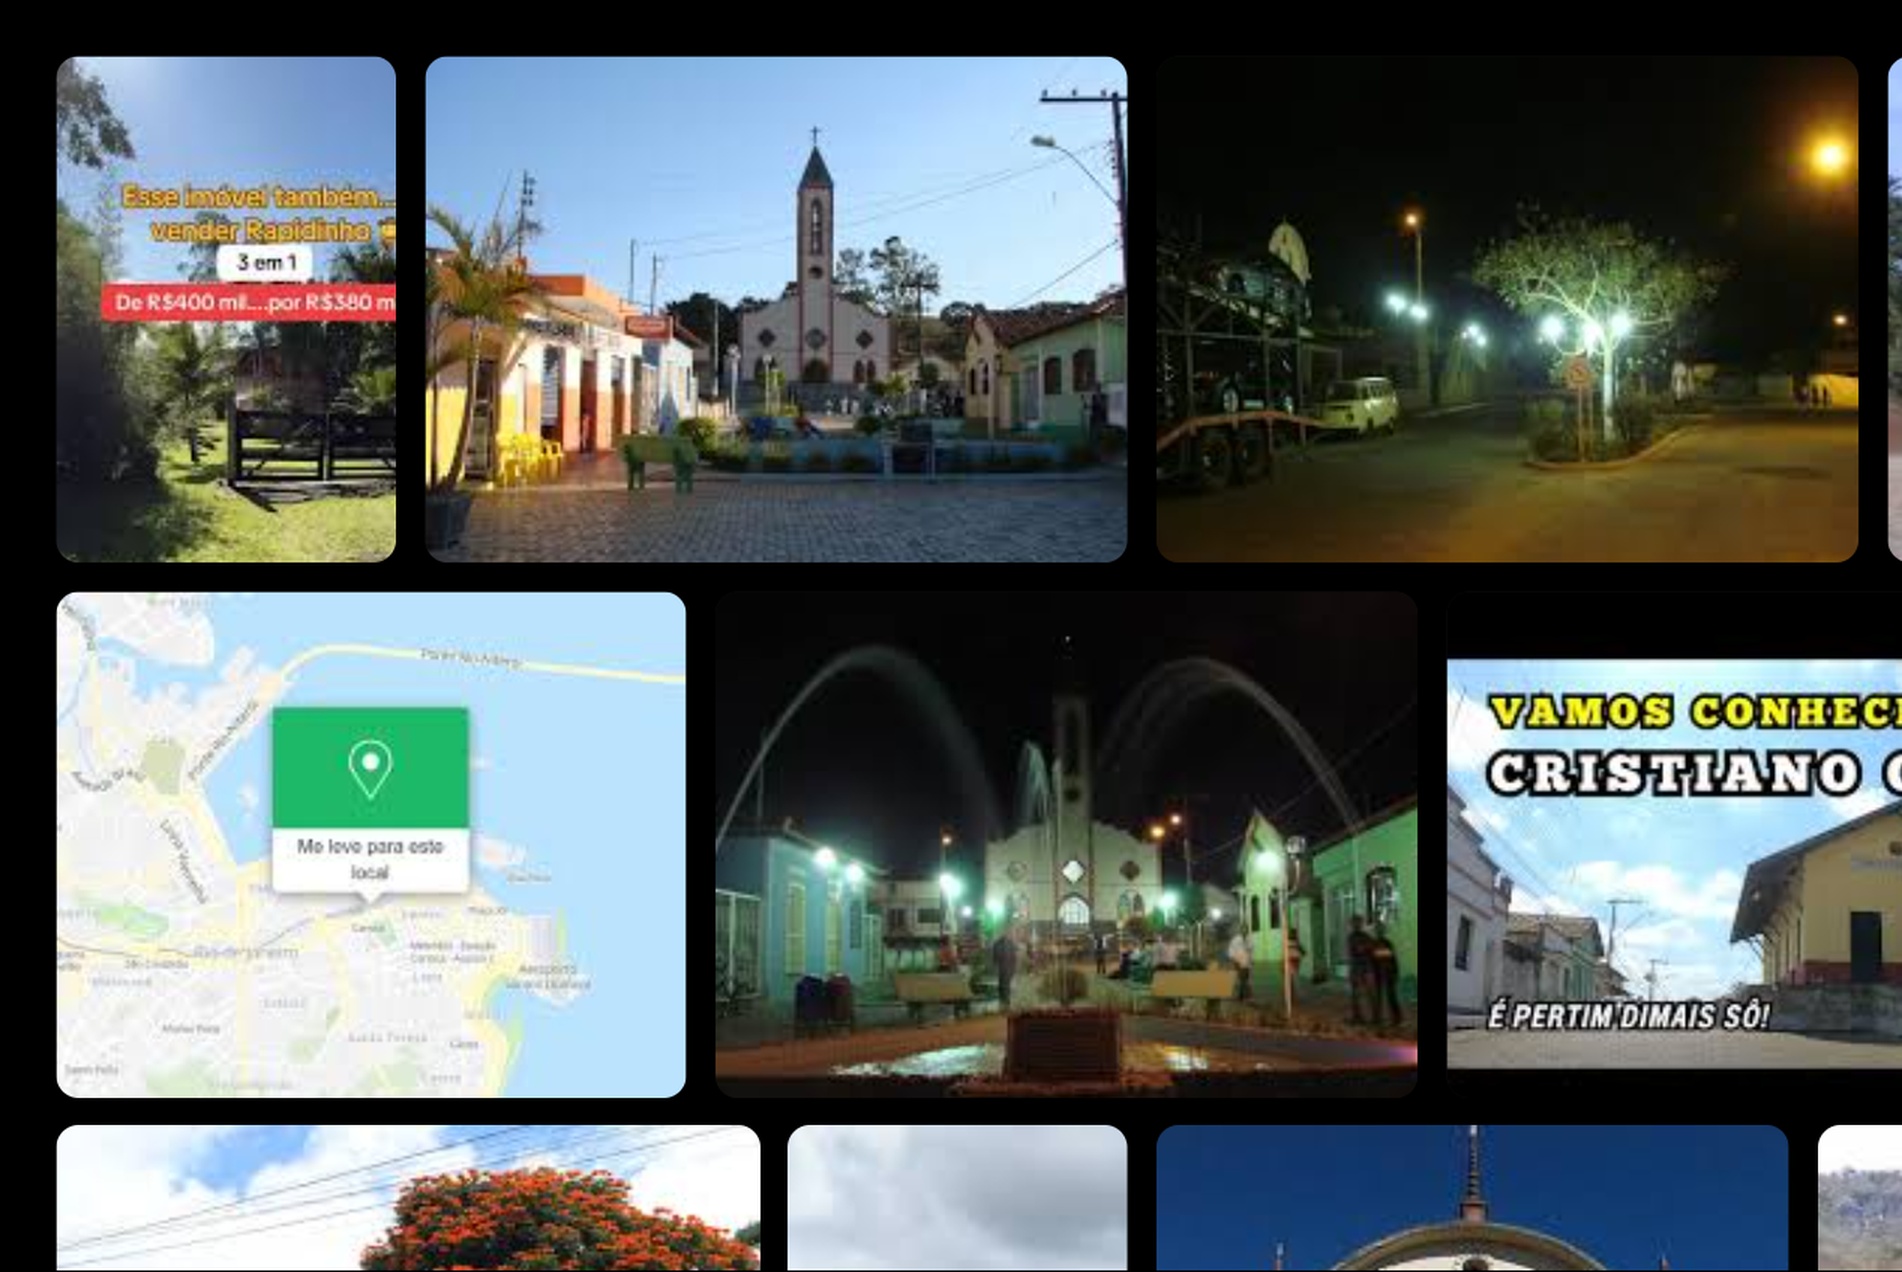Select the '3 em 1' white badge
The width and height of the screenshot is (1902, 1272).
pos(265,263)
